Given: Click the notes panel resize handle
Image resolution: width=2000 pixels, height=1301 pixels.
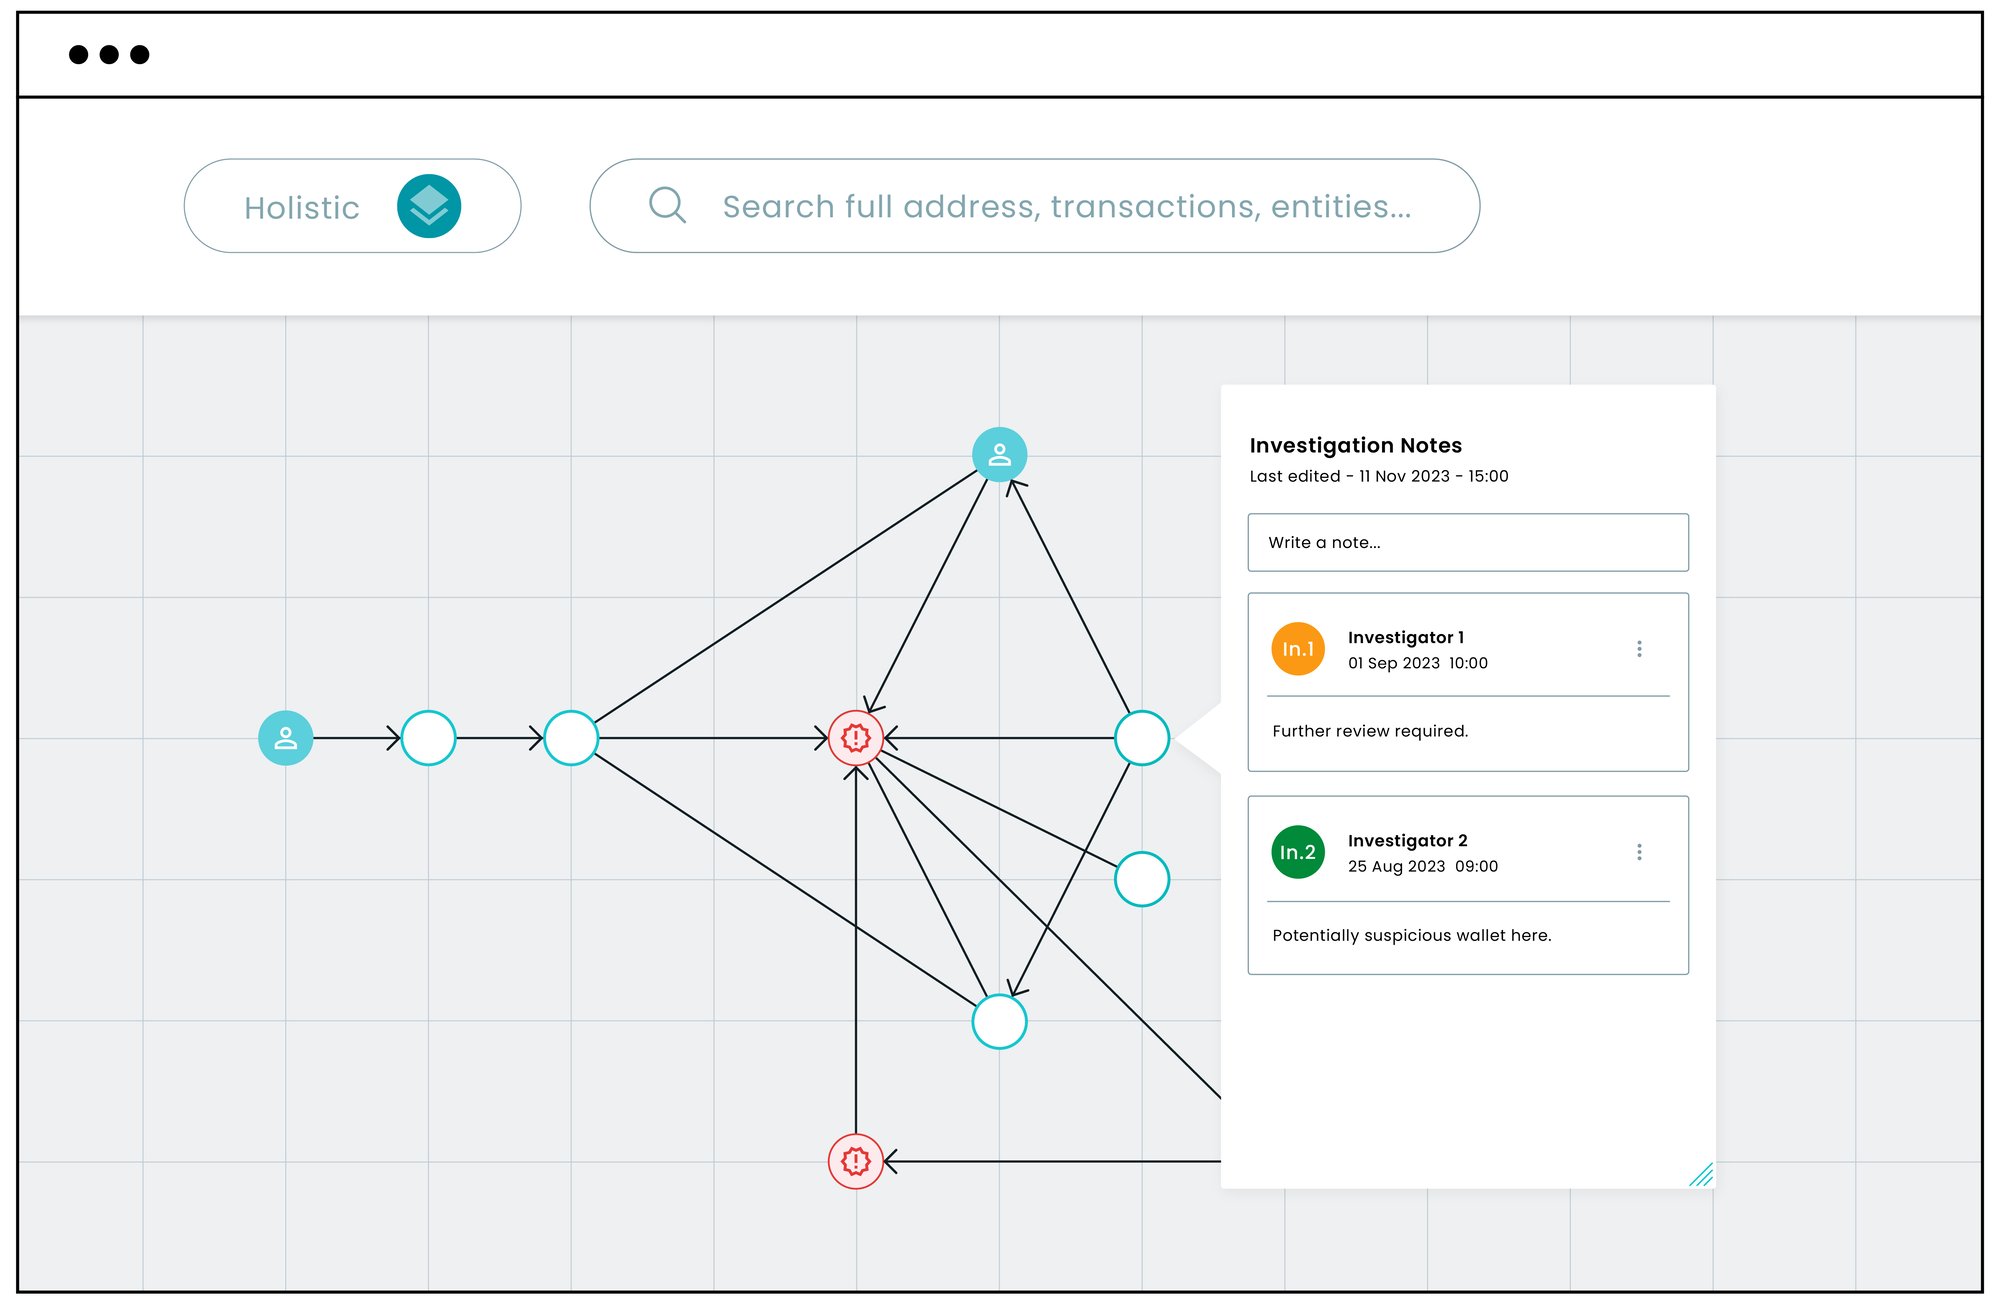Looking at the screenshot, I should pyautogui.click(x=1701, y=1174).
